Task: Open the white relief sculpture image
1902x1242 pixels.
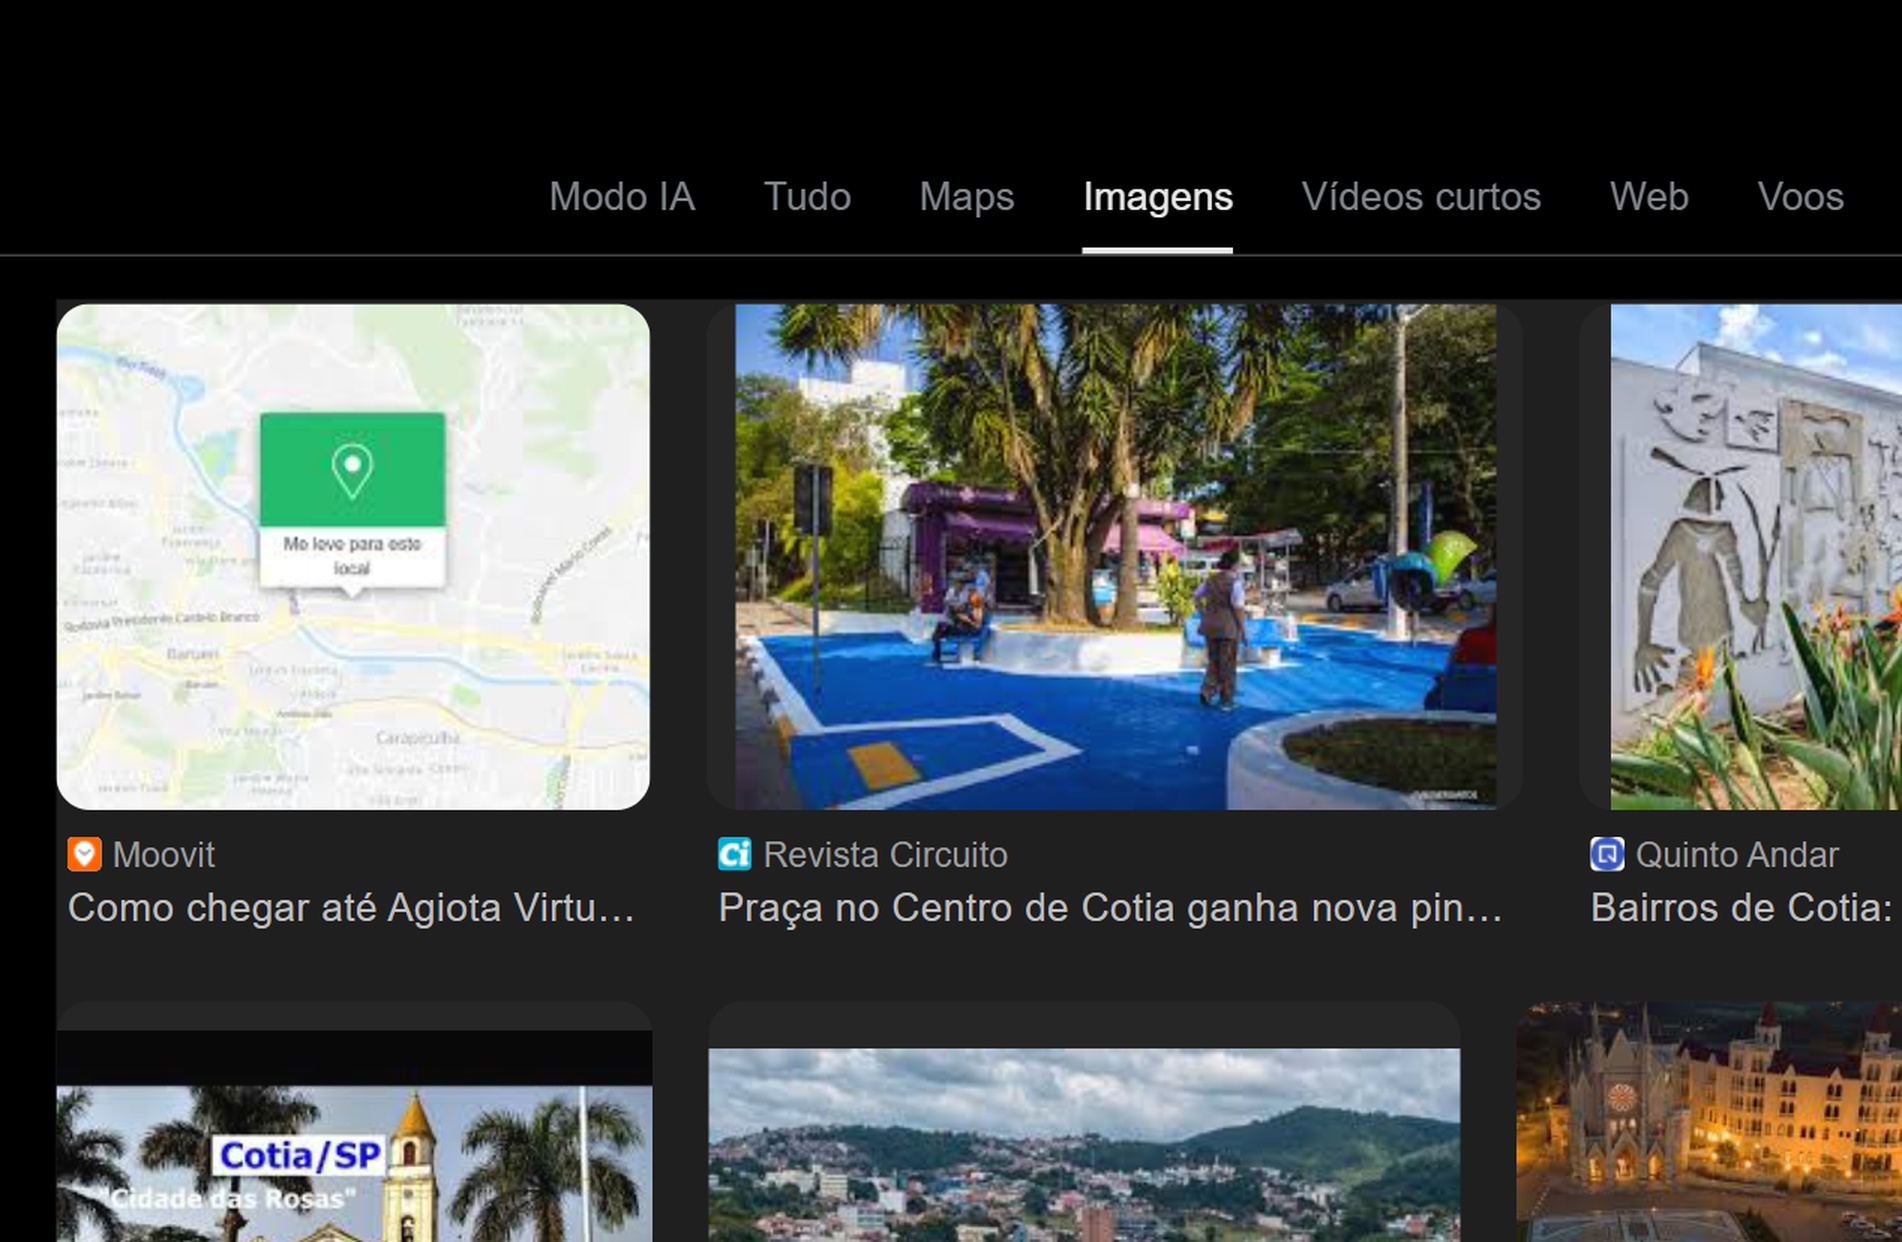Action: [x=1755, y=556]
